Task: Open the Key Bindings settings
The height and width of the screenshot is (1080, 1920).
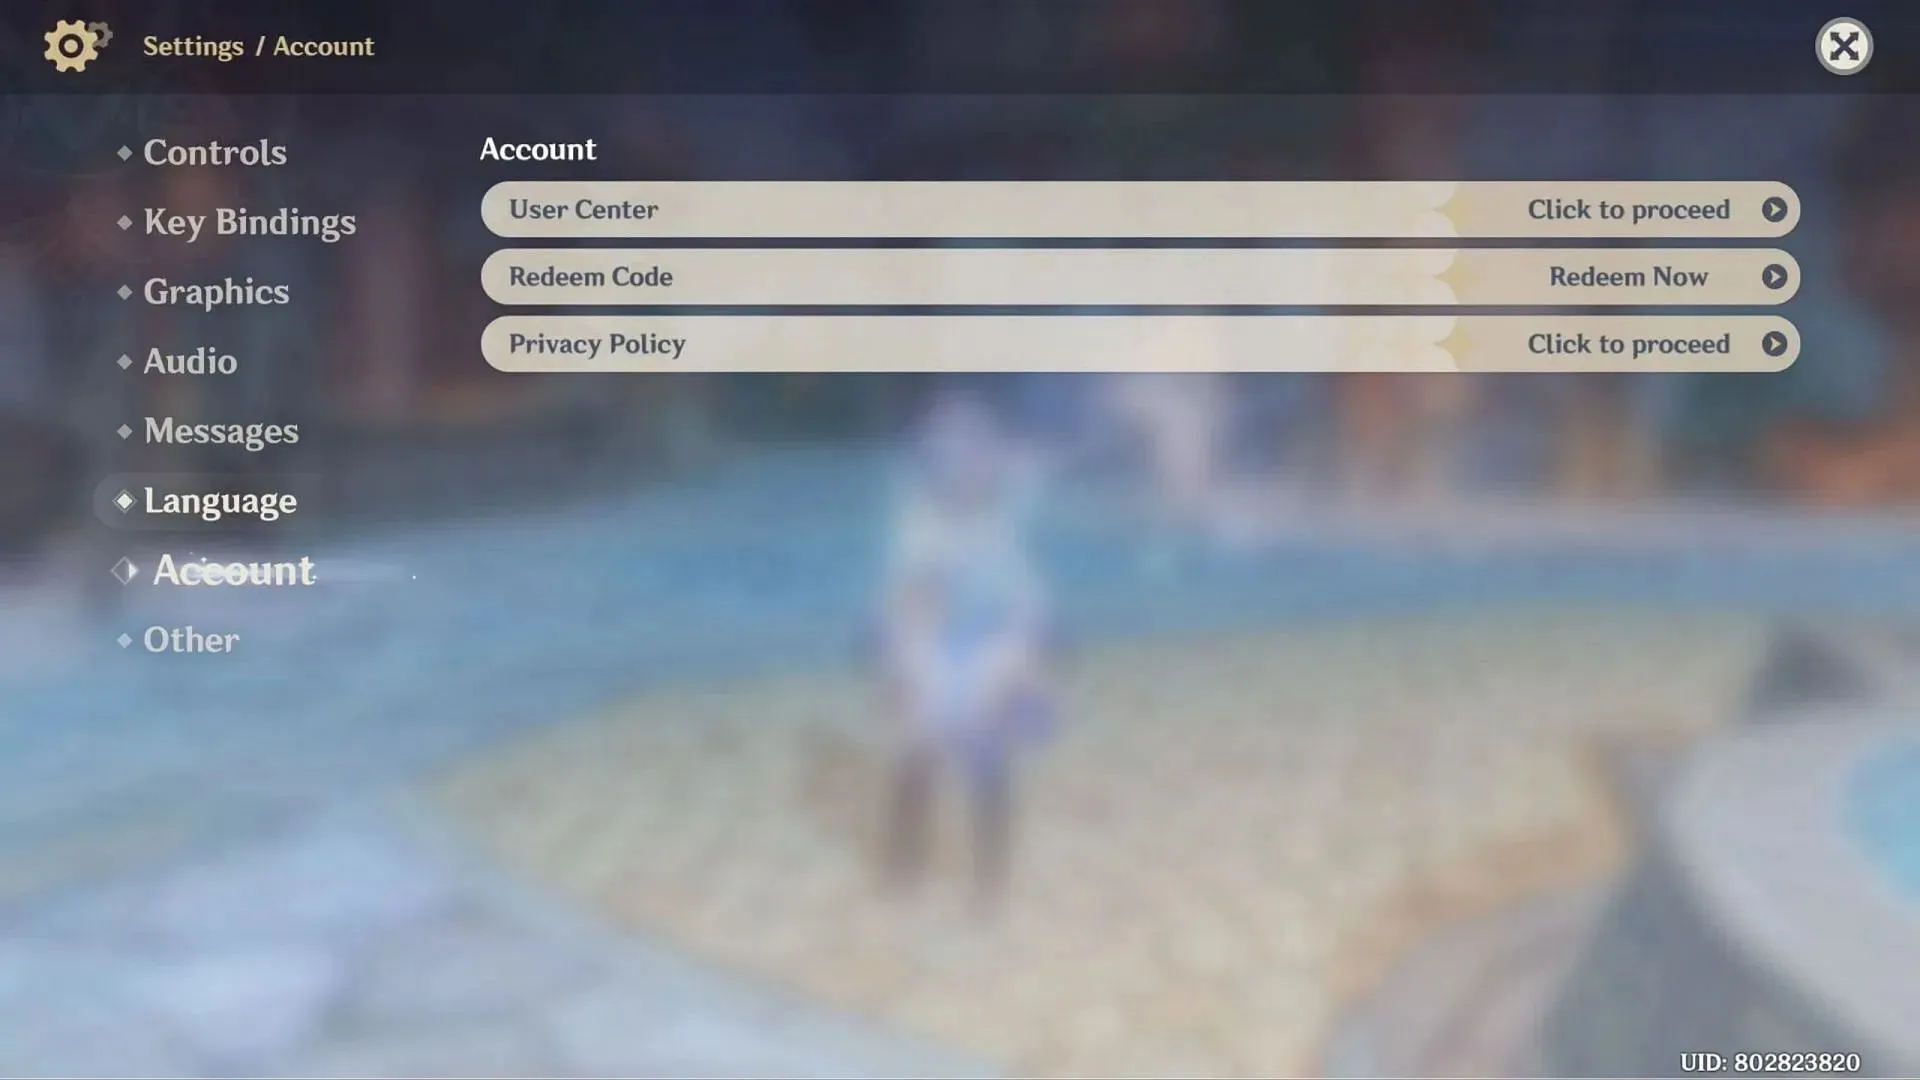Action: [x=249, y=220]
